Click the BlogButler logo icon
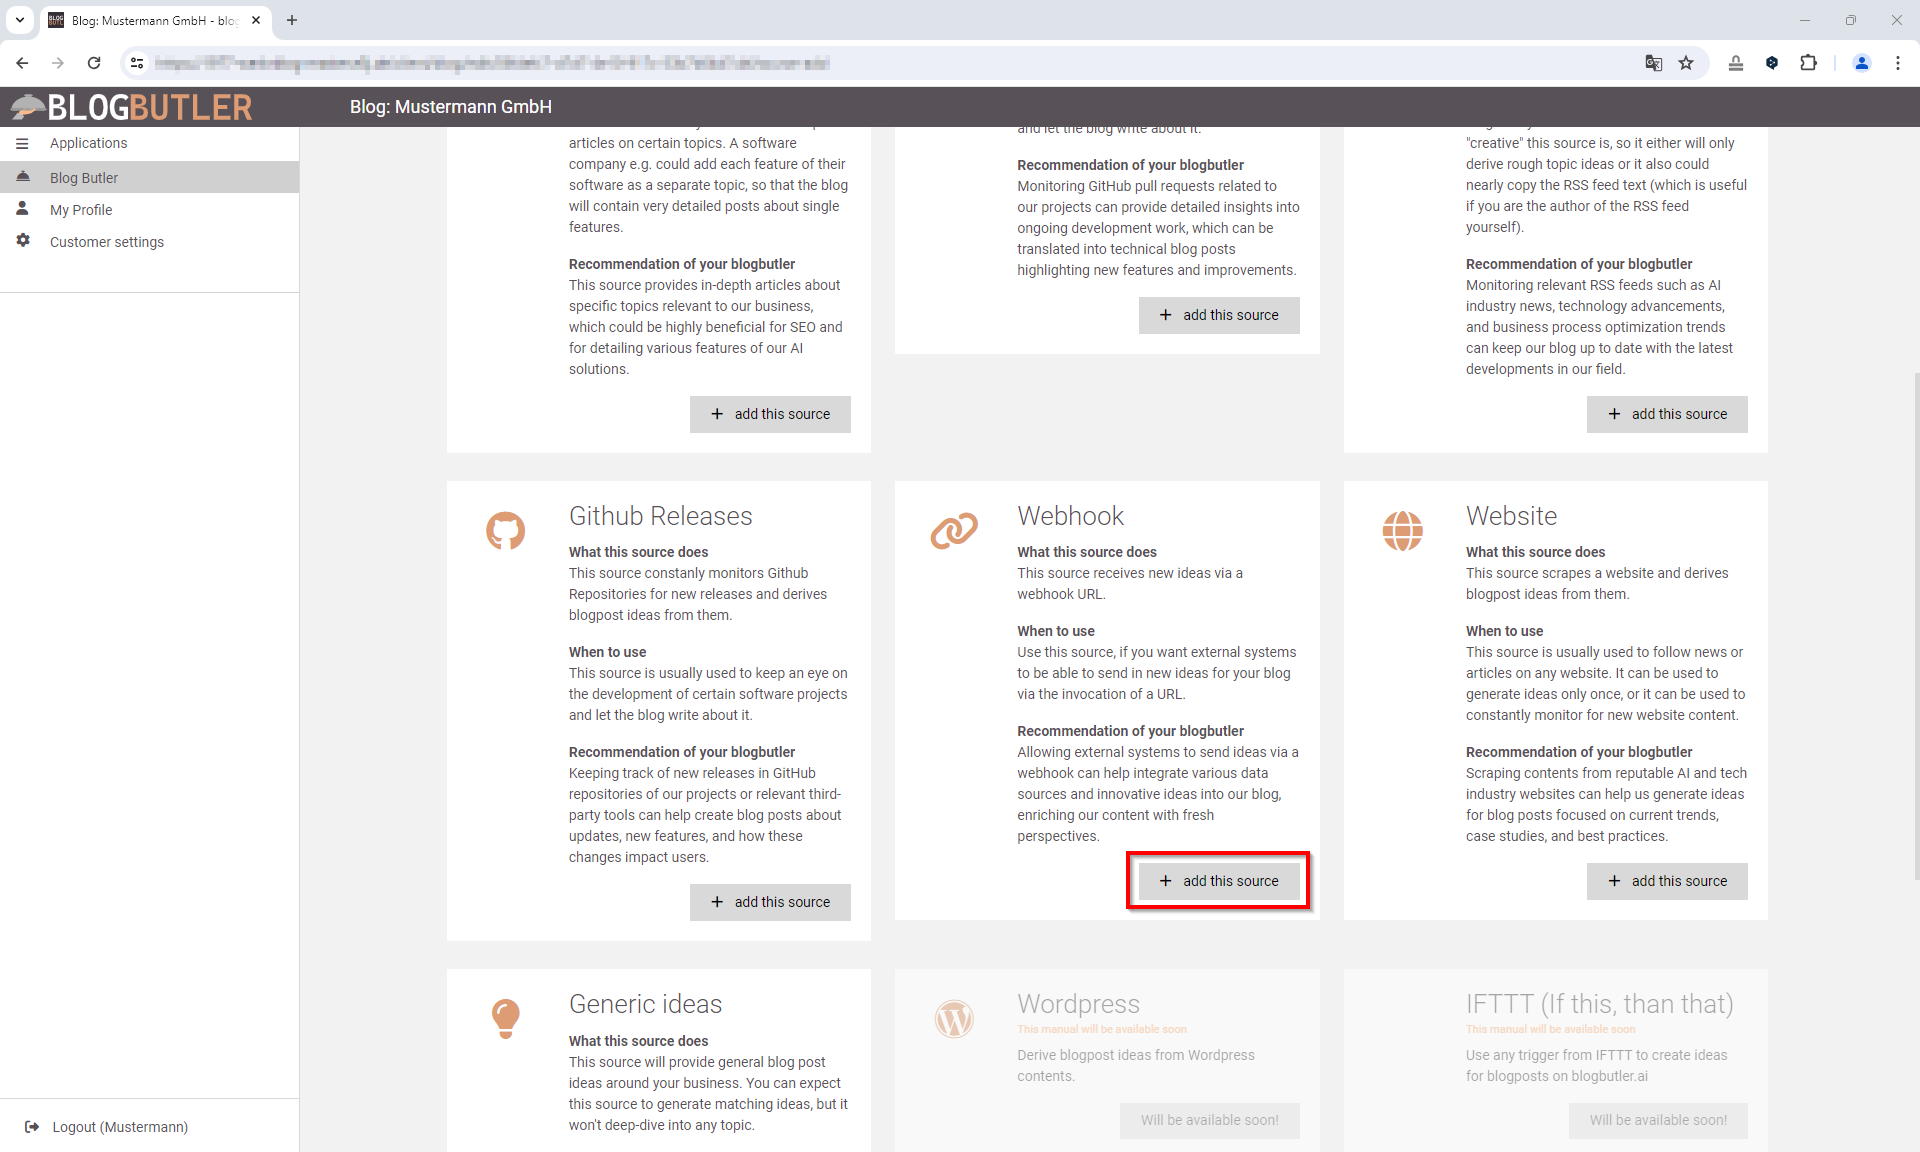This screenshot has height=1152, width=1920. coord(23,106)
